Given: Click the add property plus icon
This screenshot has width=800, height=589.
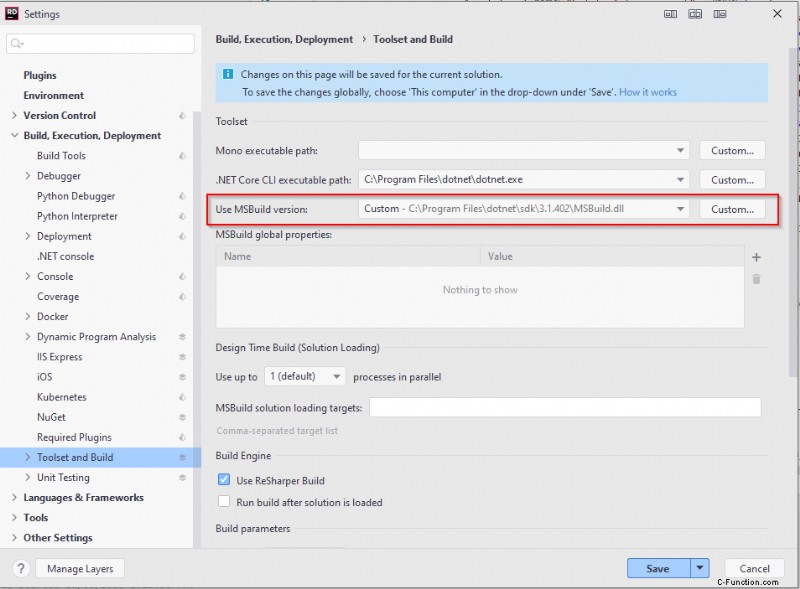Looking at the screenshot, I should (756, 257).
